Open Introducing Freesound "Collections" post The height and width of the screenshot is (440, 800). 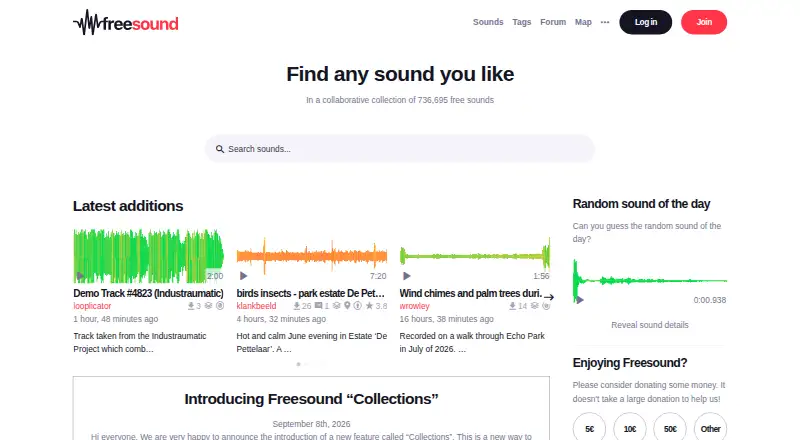(x=311, y=399)
